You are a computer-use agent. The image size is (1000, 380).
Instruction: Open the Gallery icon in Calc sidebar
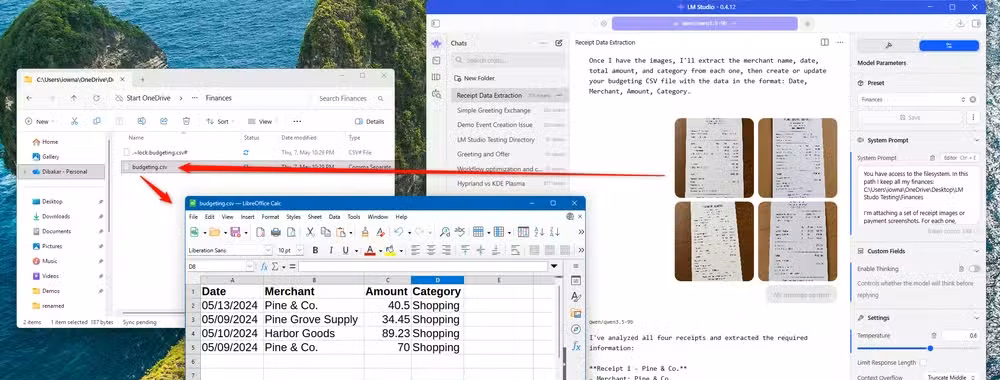click(576, 313)
